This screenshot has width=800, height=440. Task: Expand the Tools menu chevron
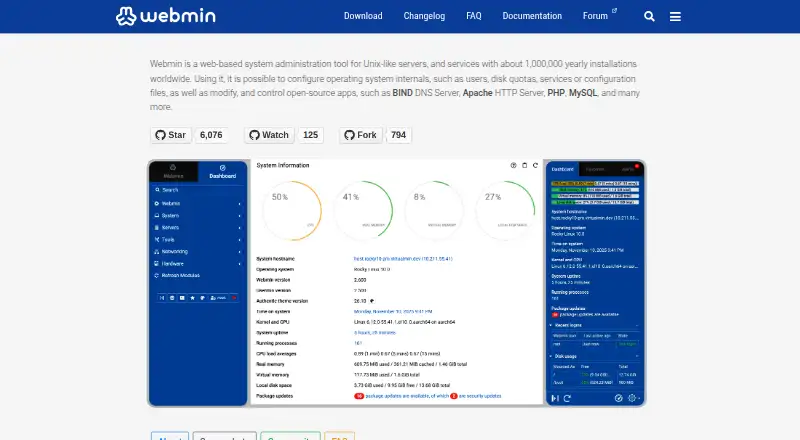(239, 240)
